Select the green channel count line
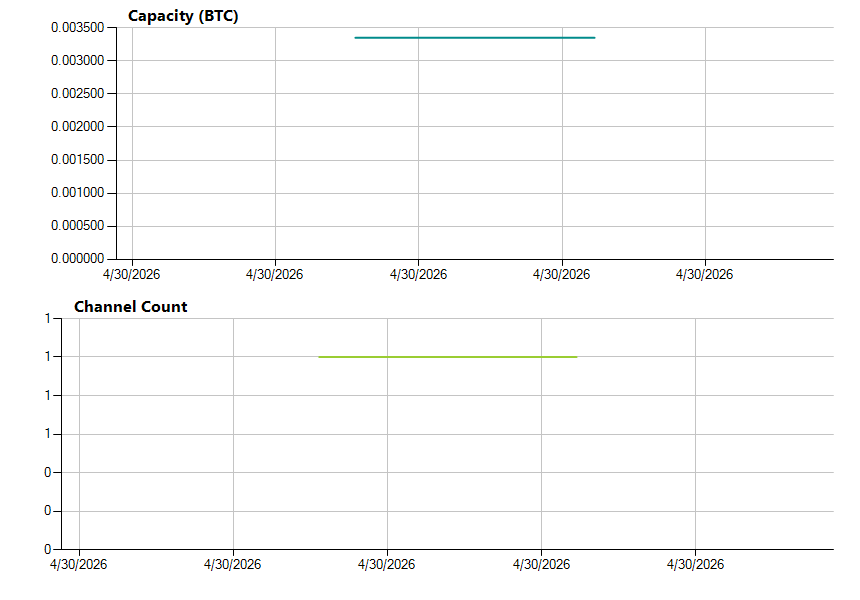 coord(447,357)
